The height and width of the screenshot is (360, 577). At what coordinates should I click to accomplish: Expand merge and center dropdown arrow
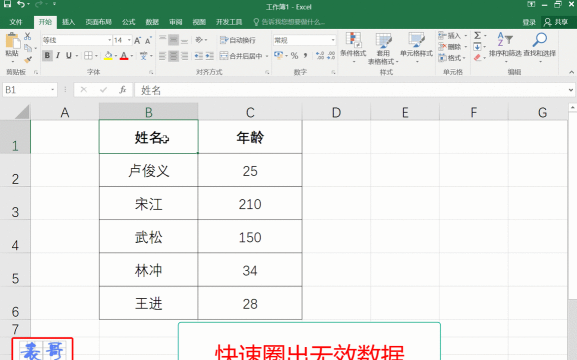(x=267, y=56)
